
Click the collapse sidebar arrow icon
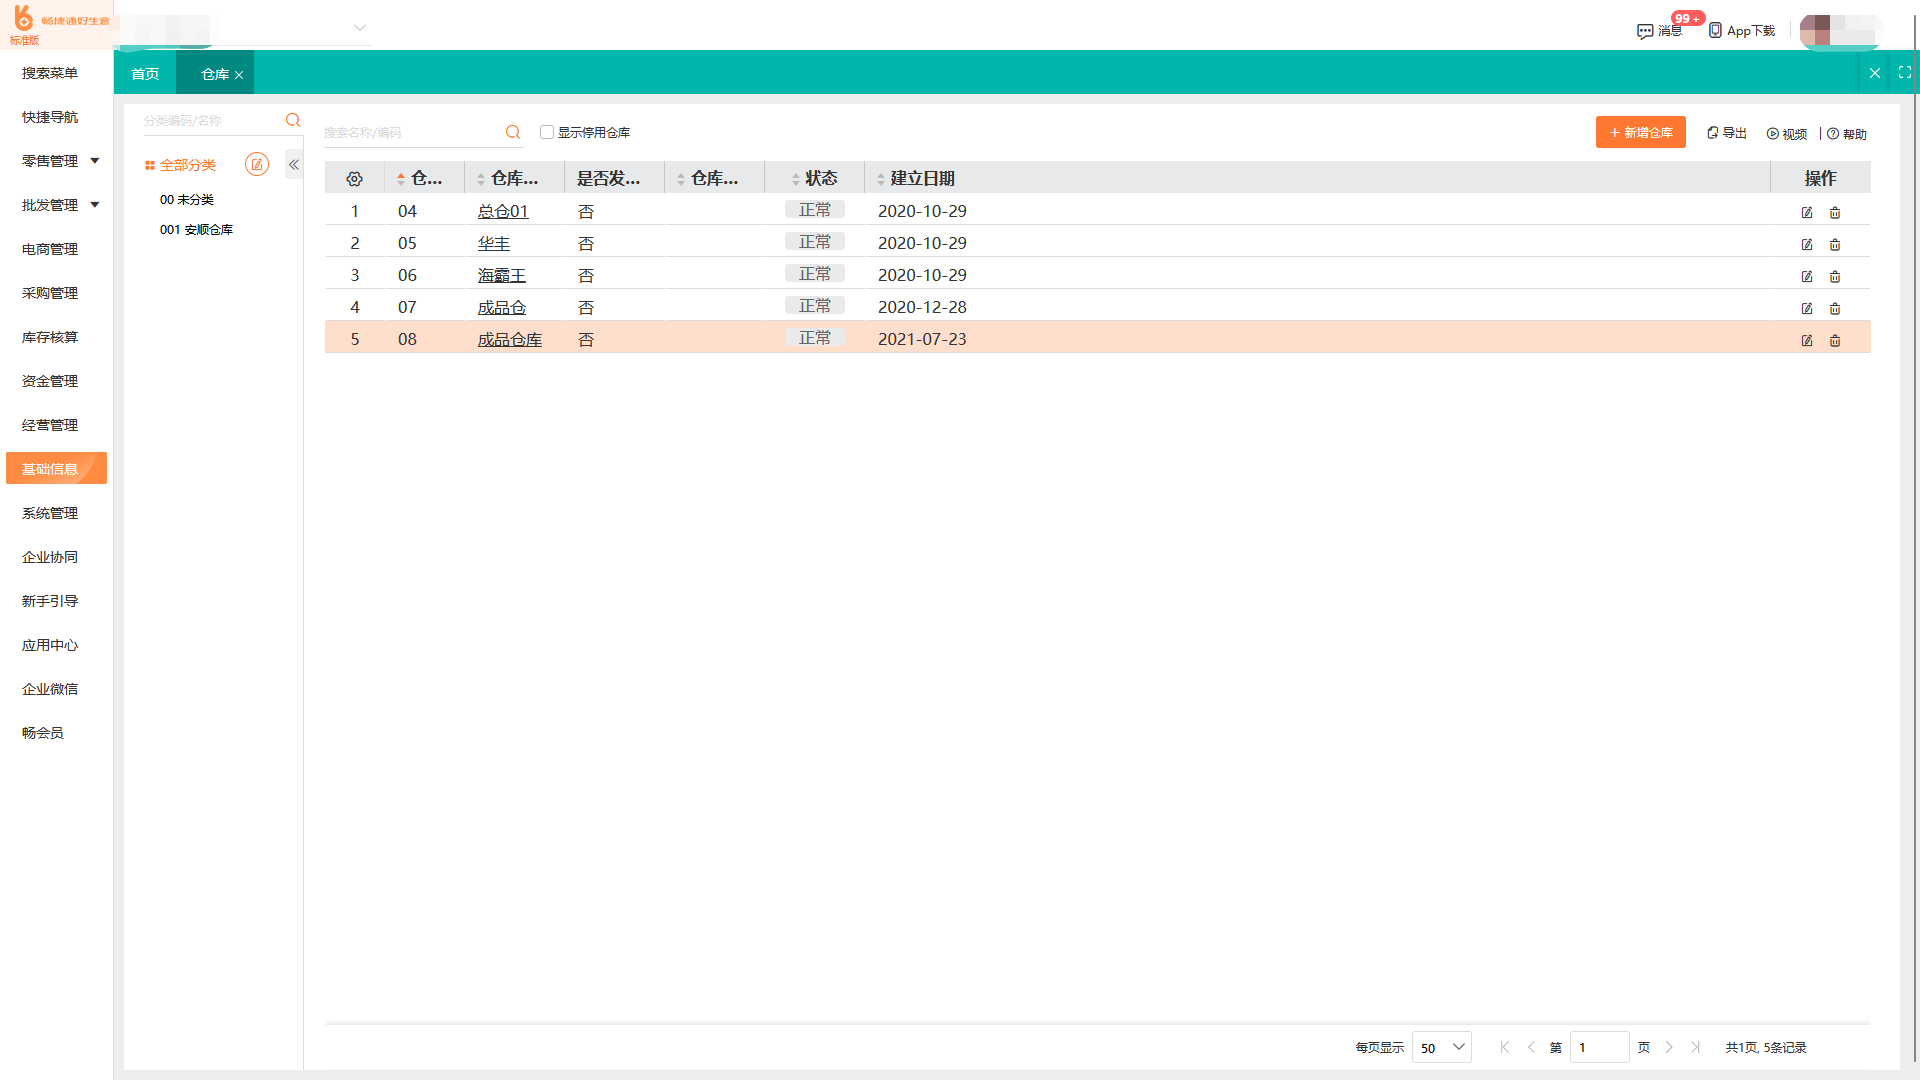294,165
